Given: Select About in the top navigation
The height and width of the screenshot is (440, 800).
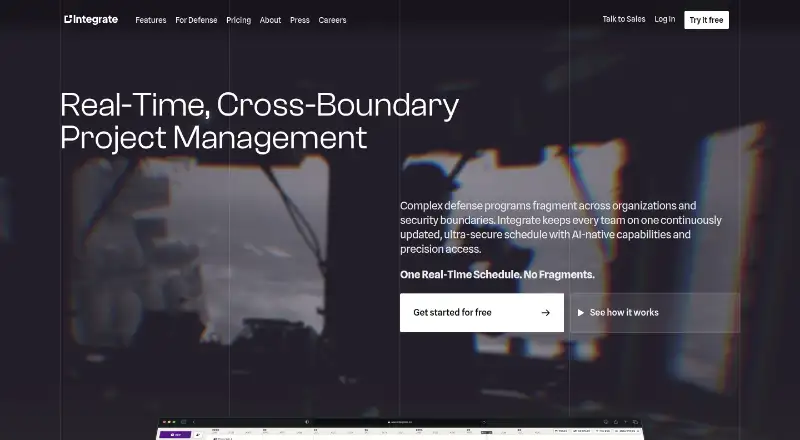Looking at the screenshot, I should tap(270, 20).
